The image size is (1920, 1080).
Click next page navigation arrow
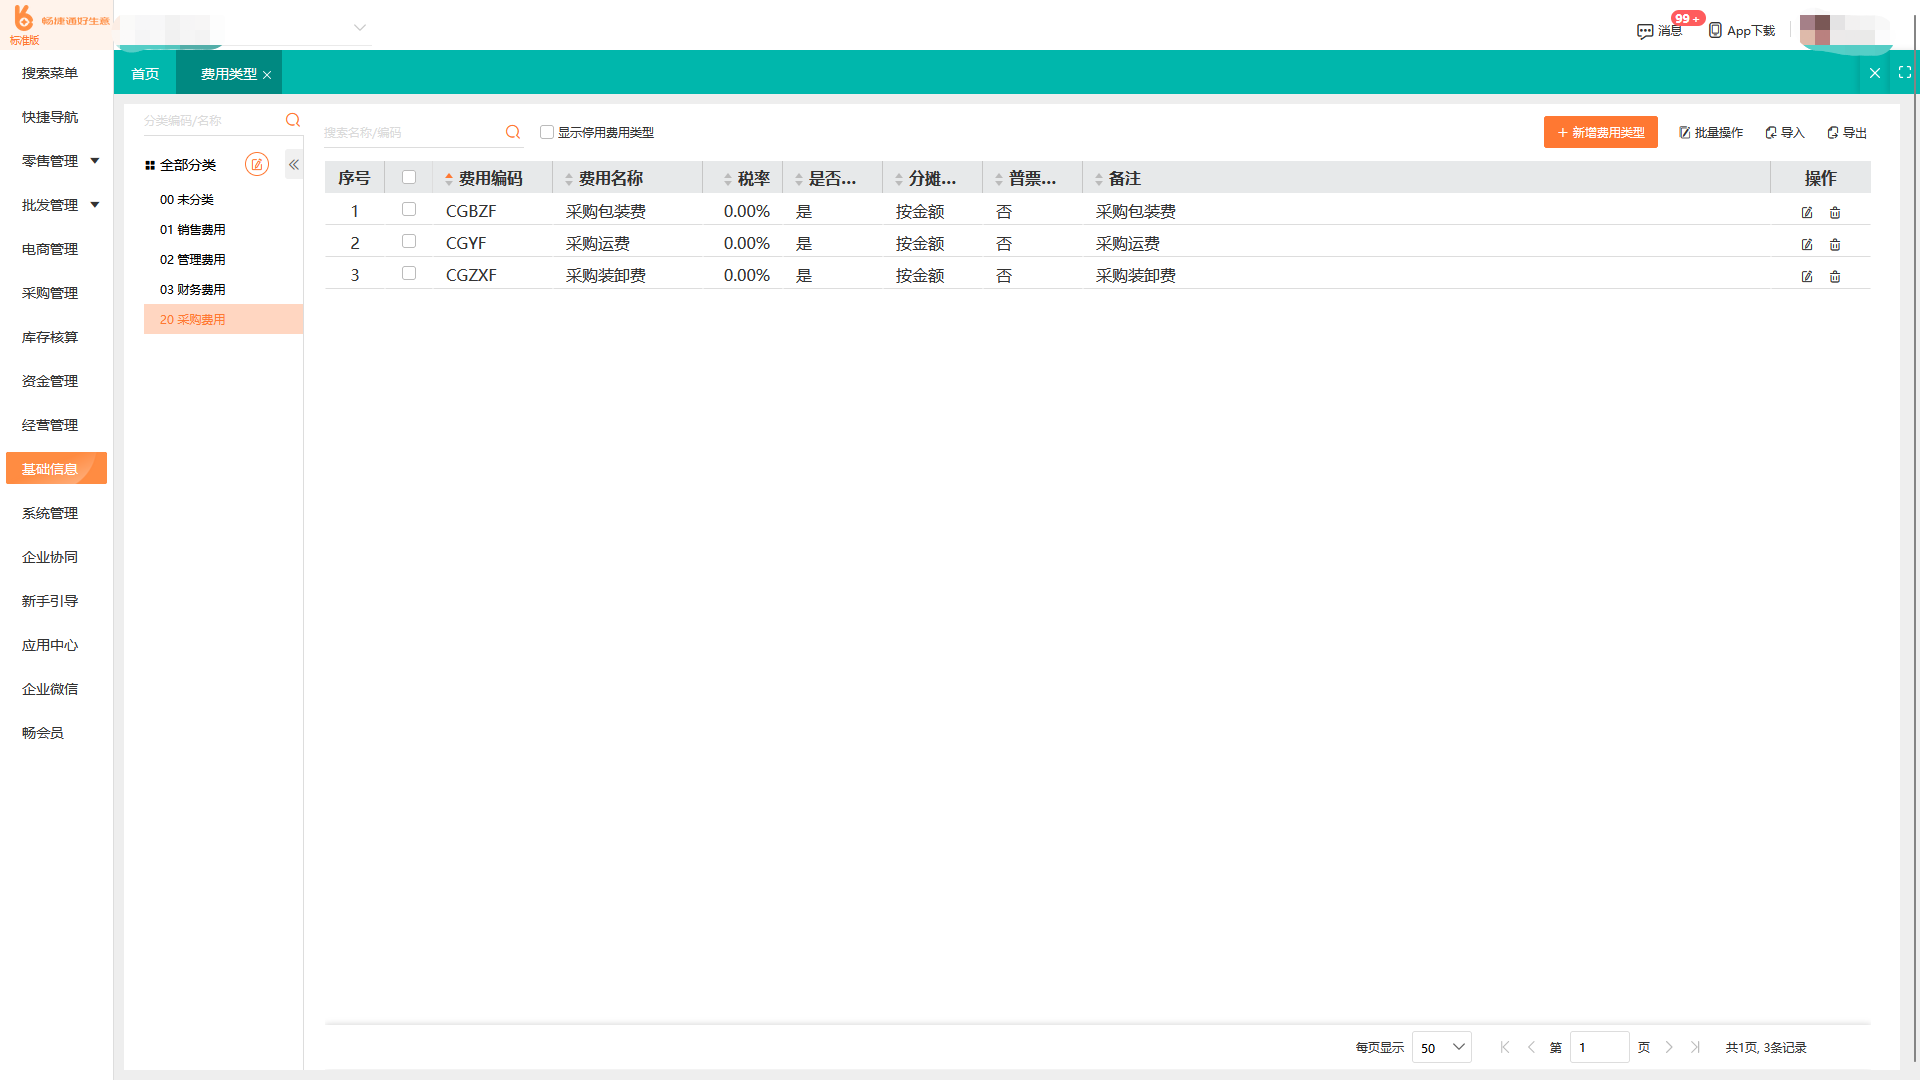pos(1669,1047)
